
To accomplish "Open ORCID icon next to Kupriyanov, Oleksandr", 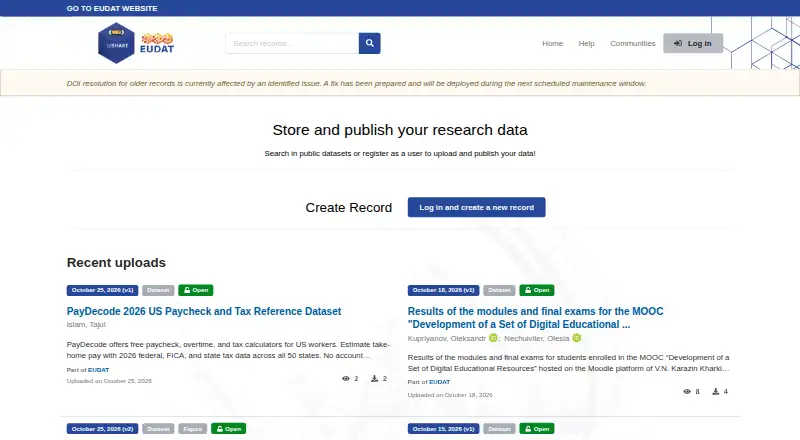I will (x=493, y=338).
